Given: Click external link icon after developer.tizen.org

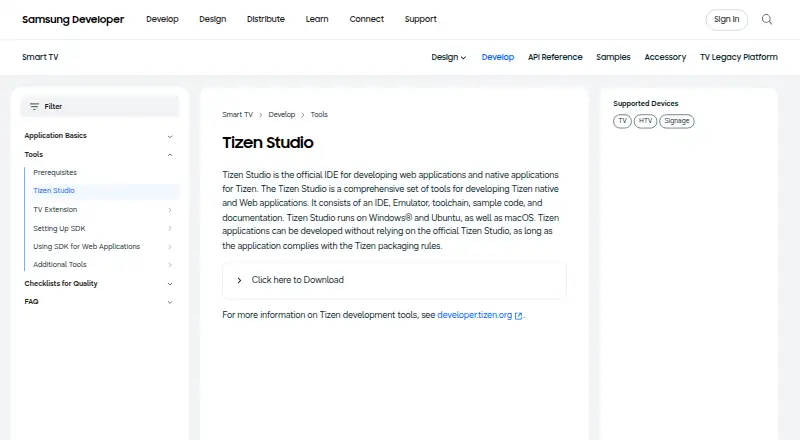Looking at the screenshot, I should coord(518,316).
